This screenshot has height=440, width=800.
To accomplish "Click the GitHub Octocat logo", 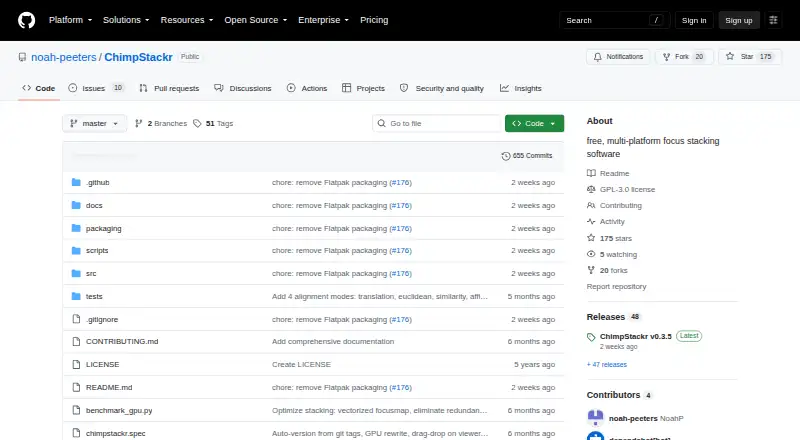I will pyautogui.click(x=27, y=20).
